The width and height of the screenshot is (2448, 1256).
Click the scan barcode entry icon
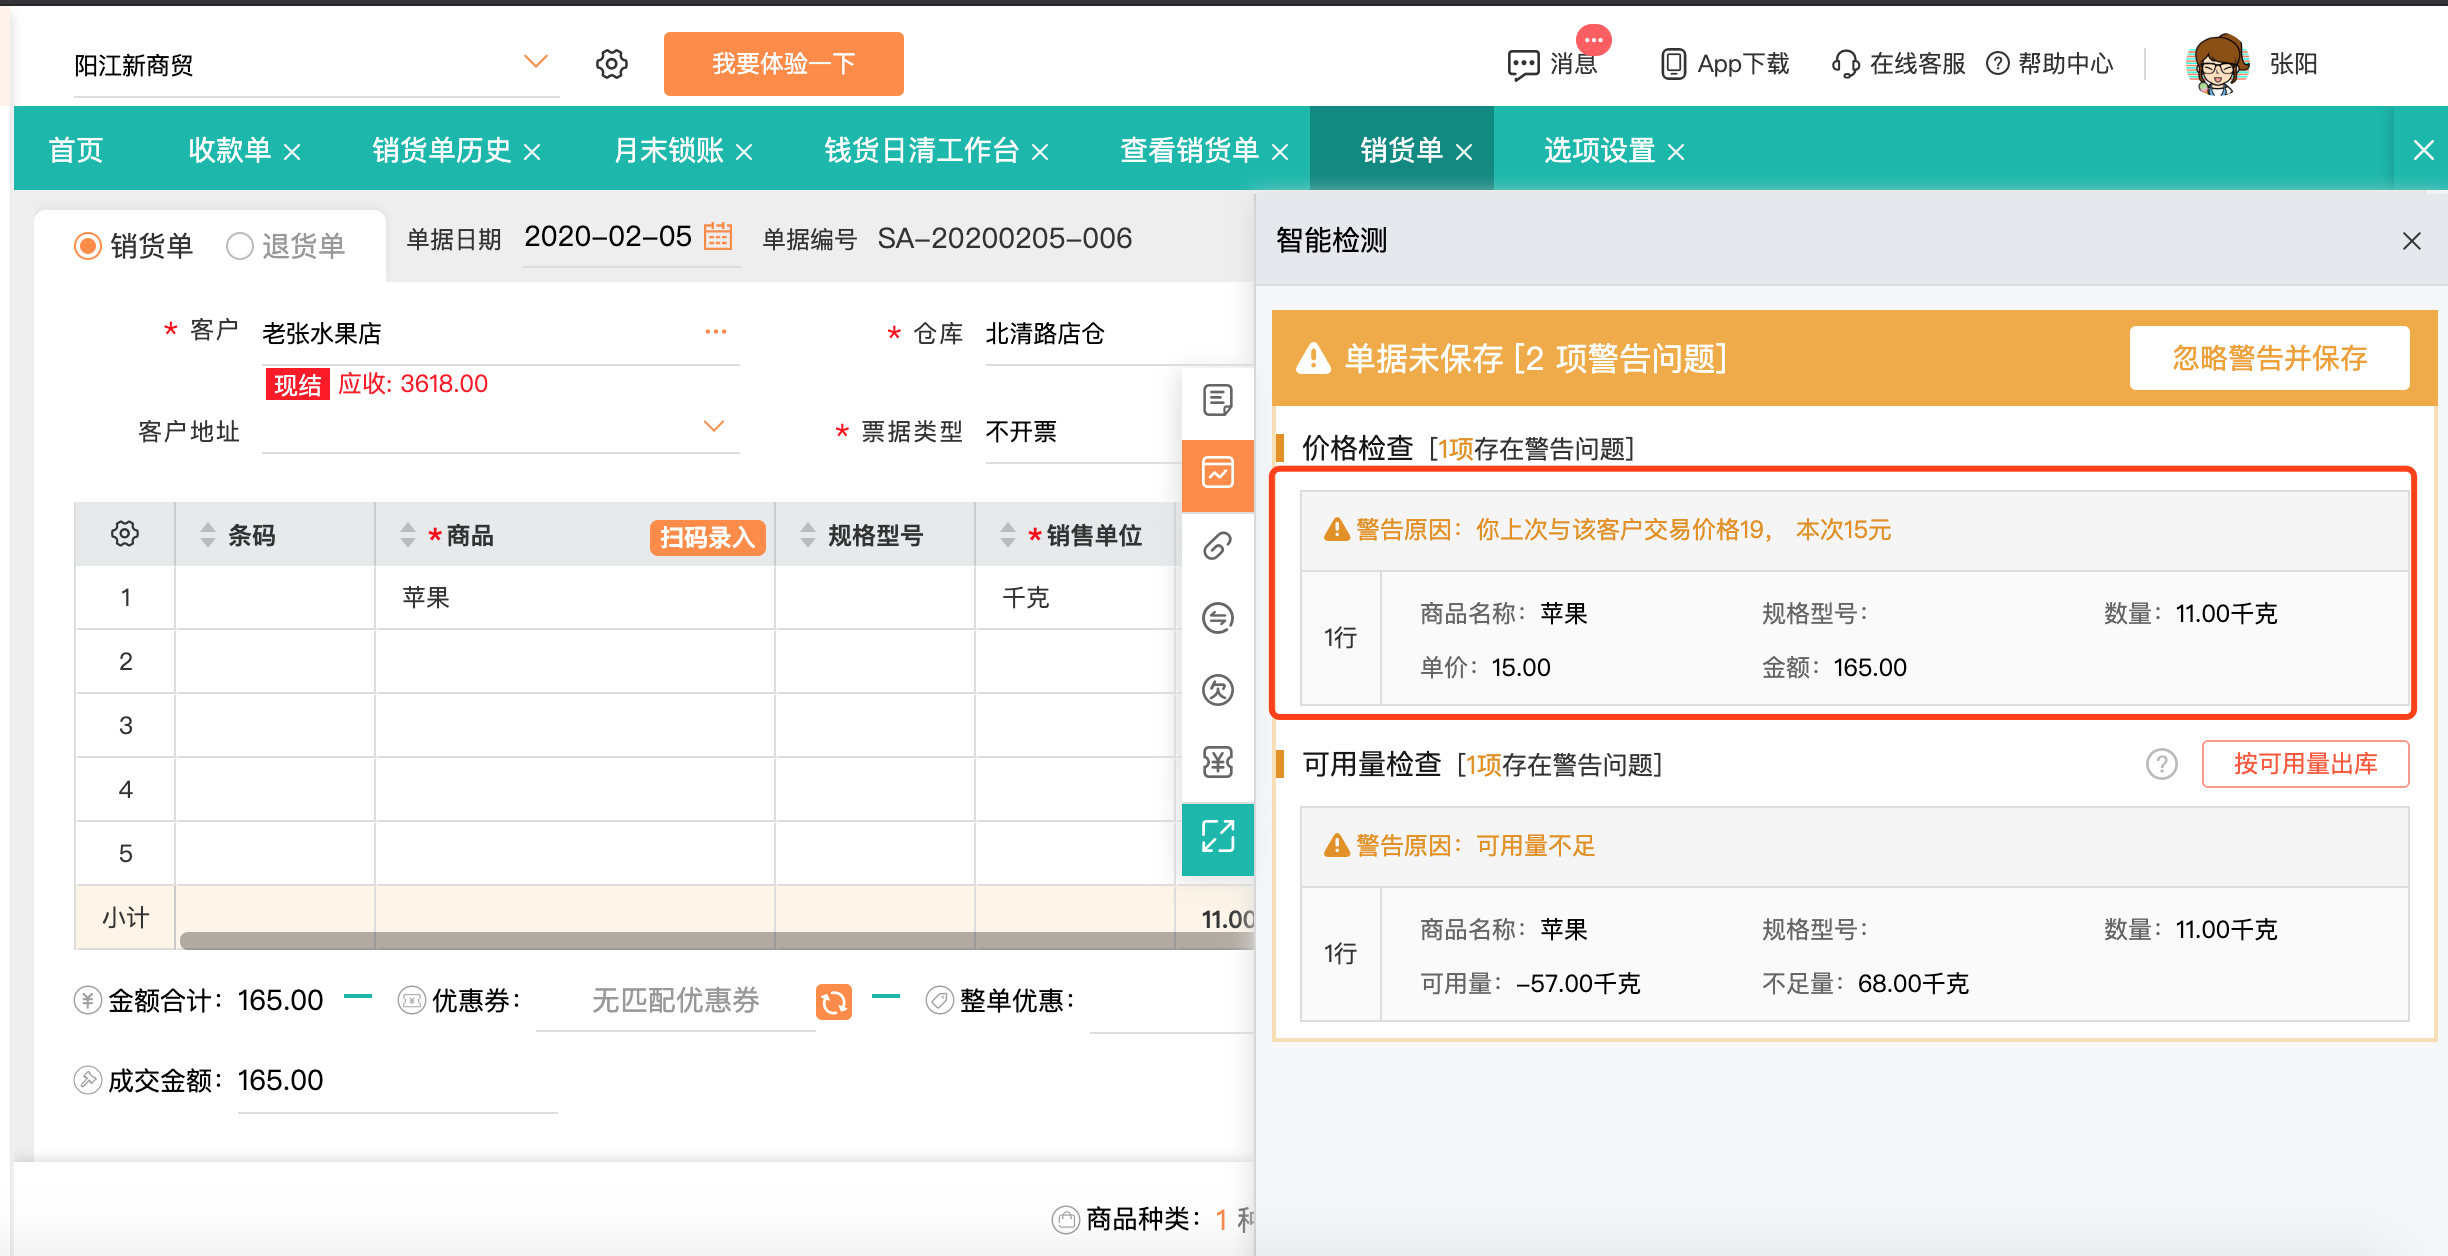pos(706,537)
